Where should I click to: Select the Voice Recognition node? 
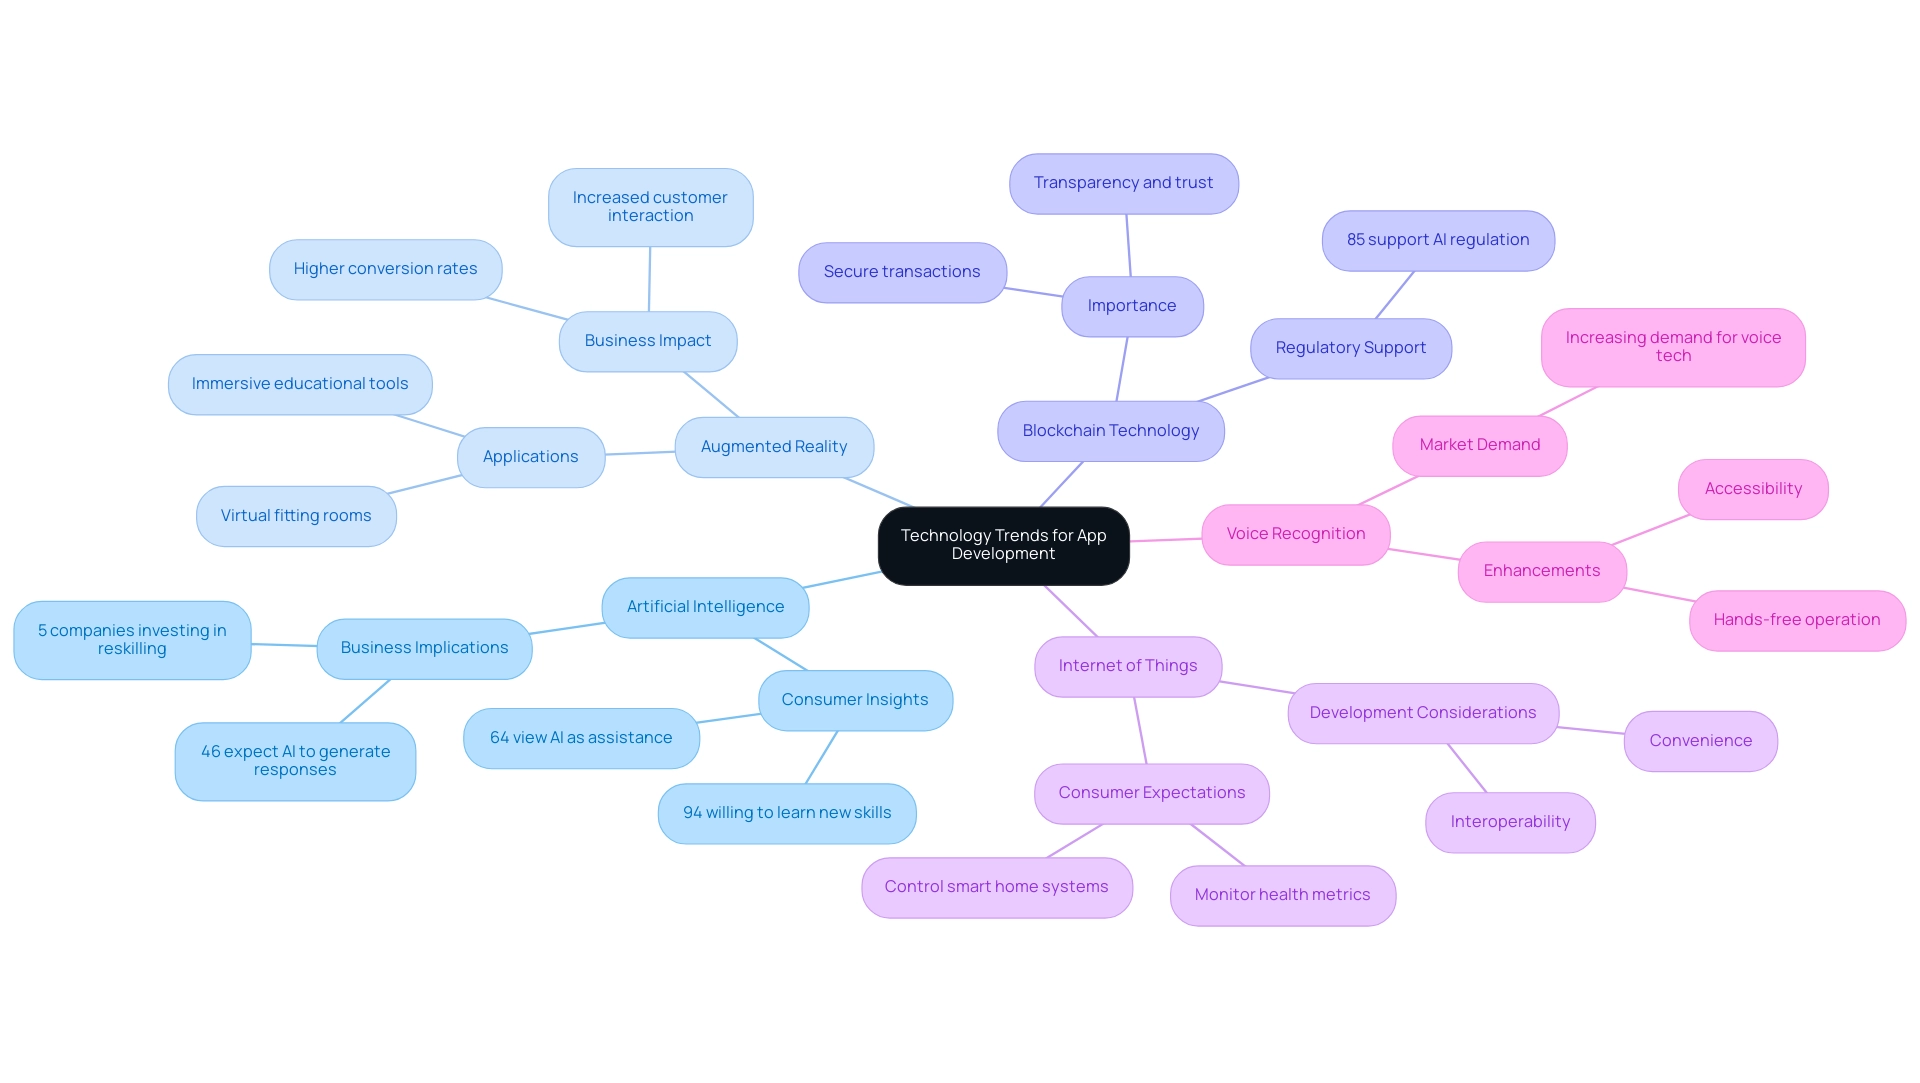tap(1295, 533)
